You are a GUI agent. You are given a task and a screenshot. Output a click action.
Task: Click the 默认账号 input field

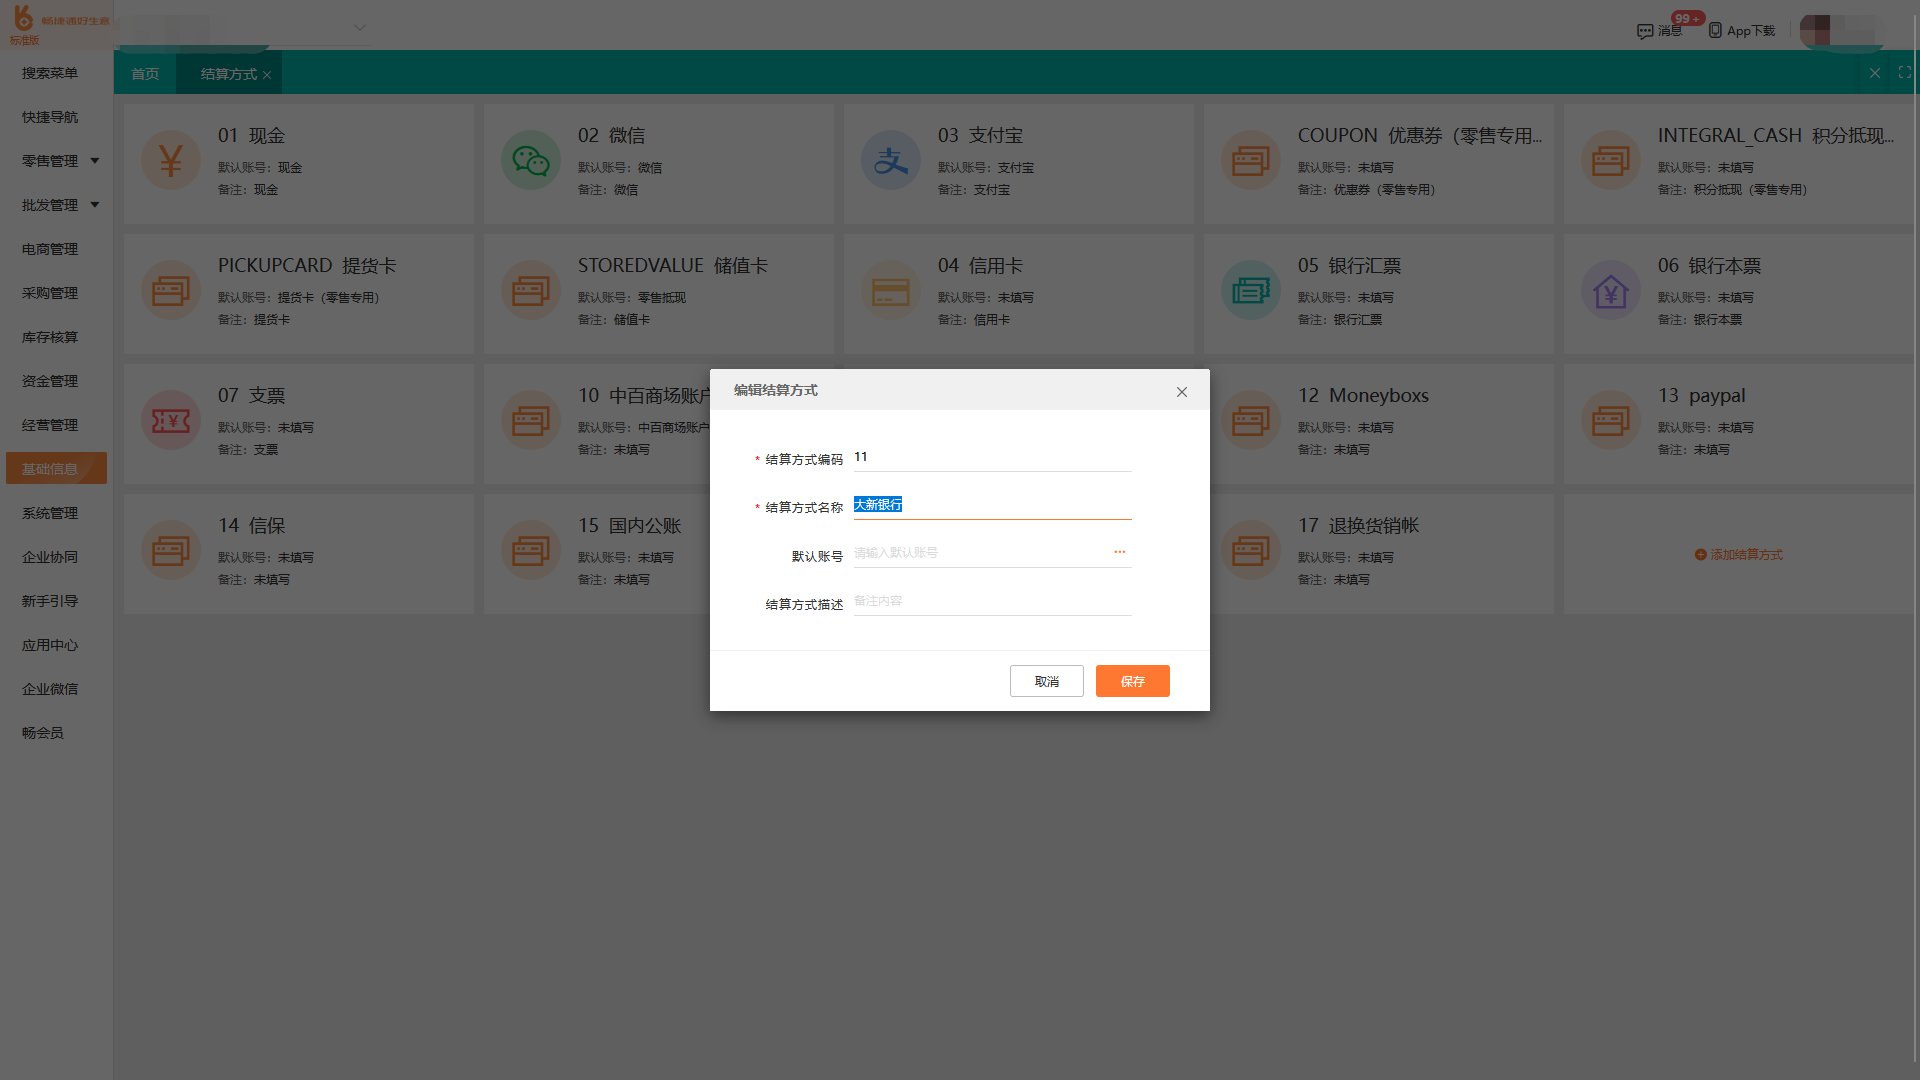point(980,553)
